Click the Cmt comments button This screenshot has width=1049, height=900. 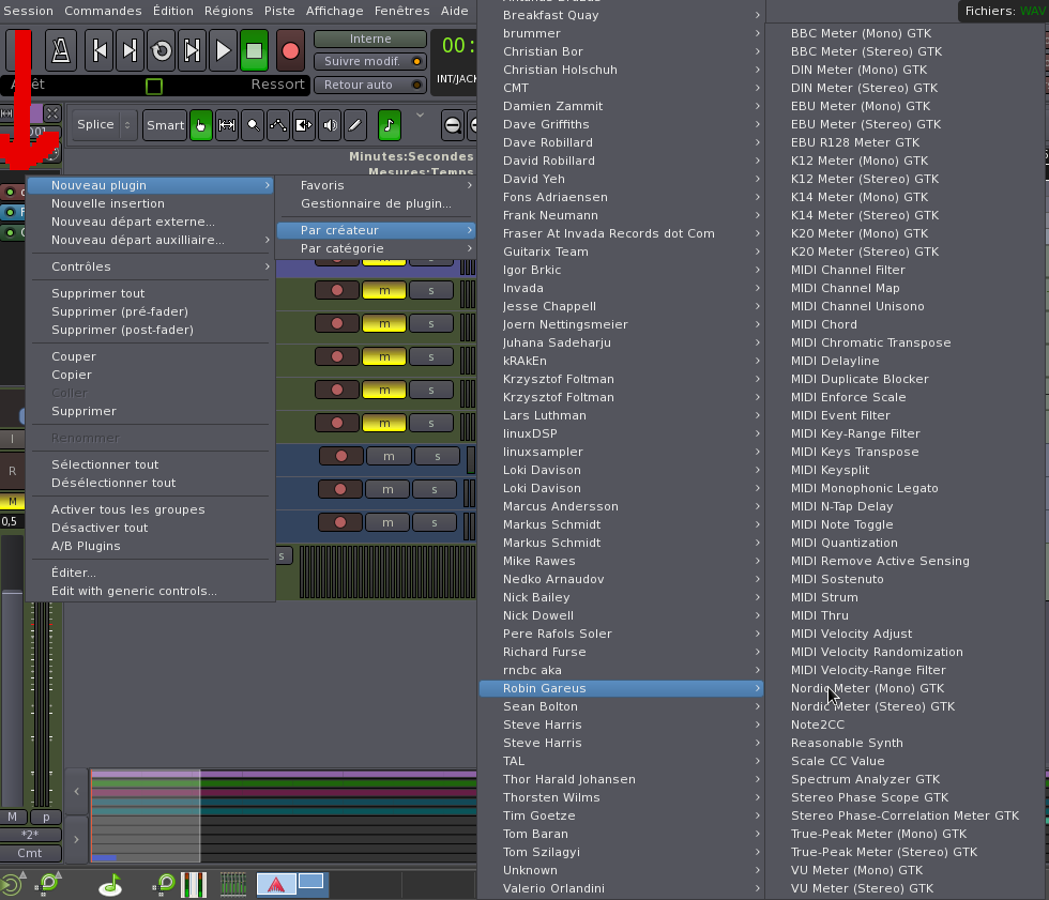pos(30,853)
